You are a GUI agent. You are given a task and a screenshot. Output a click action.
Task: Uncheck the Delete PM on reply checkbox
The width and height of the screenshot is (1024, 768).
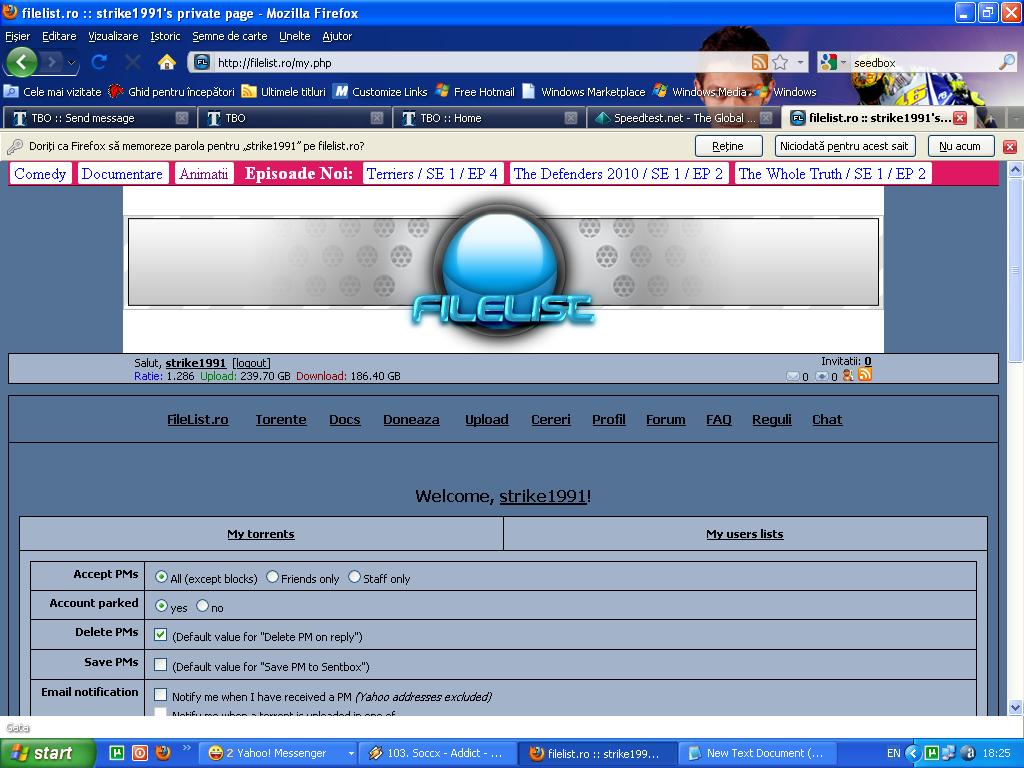pos(160,635)
